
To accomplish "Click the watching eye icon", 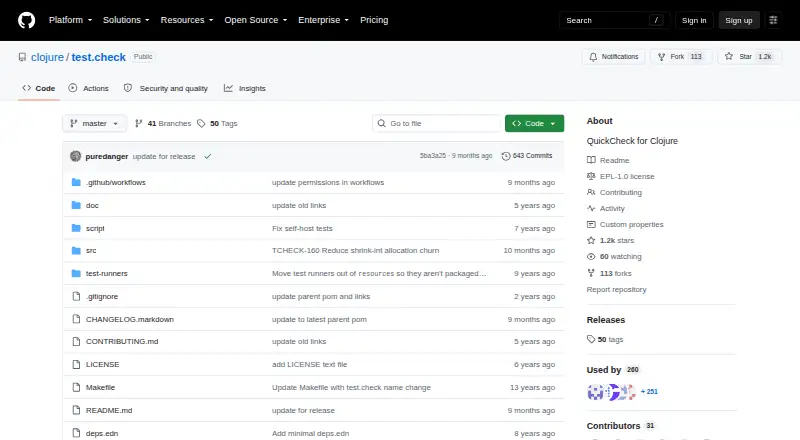I will (x=591, y=257).
